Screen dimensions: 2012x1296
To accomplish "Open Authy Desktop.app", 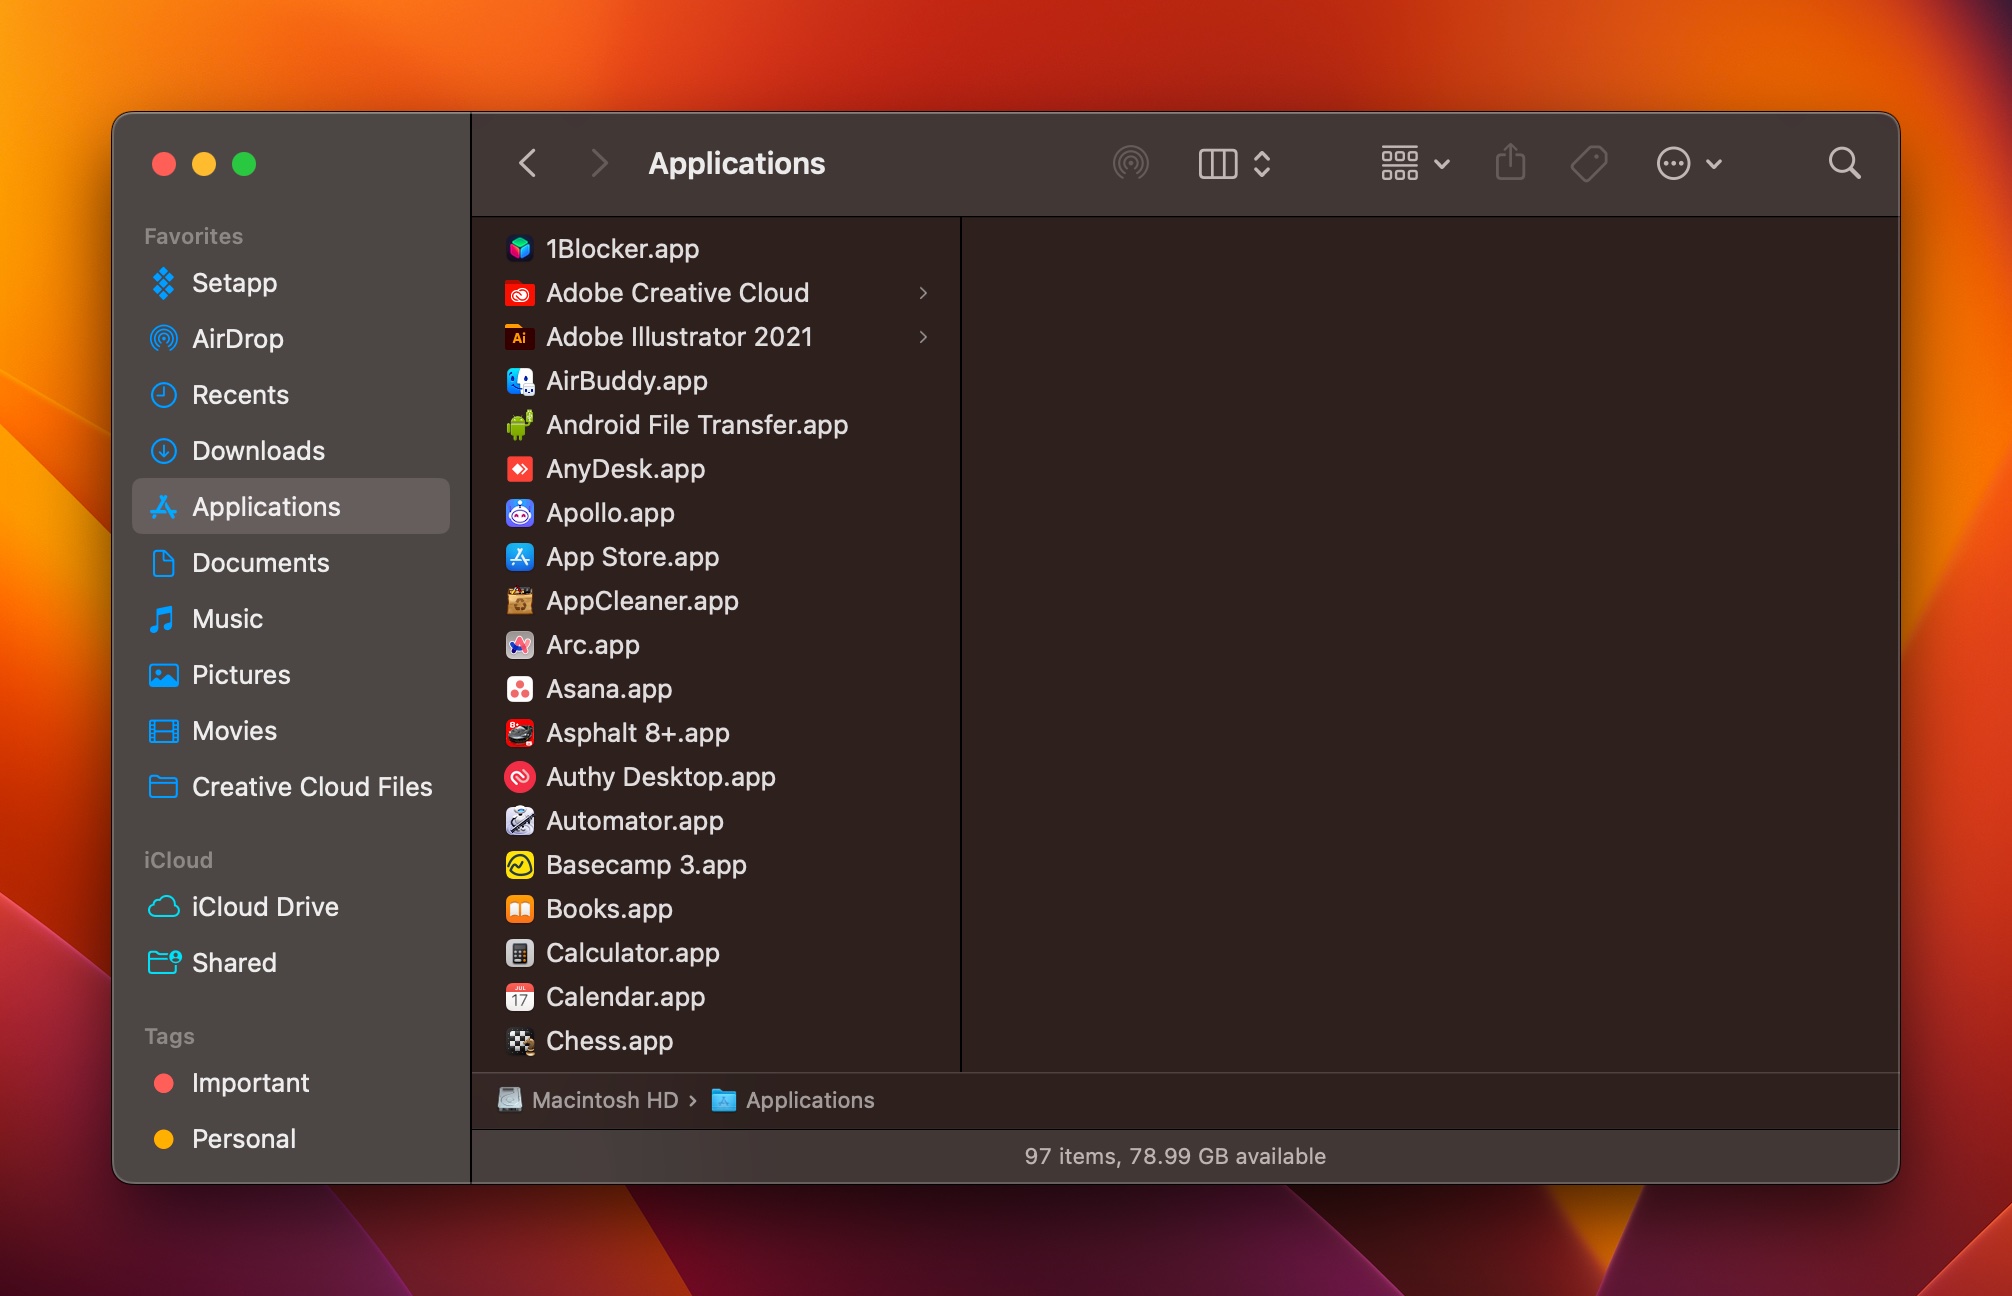I will pyautogui.click(x=657, y=776).
